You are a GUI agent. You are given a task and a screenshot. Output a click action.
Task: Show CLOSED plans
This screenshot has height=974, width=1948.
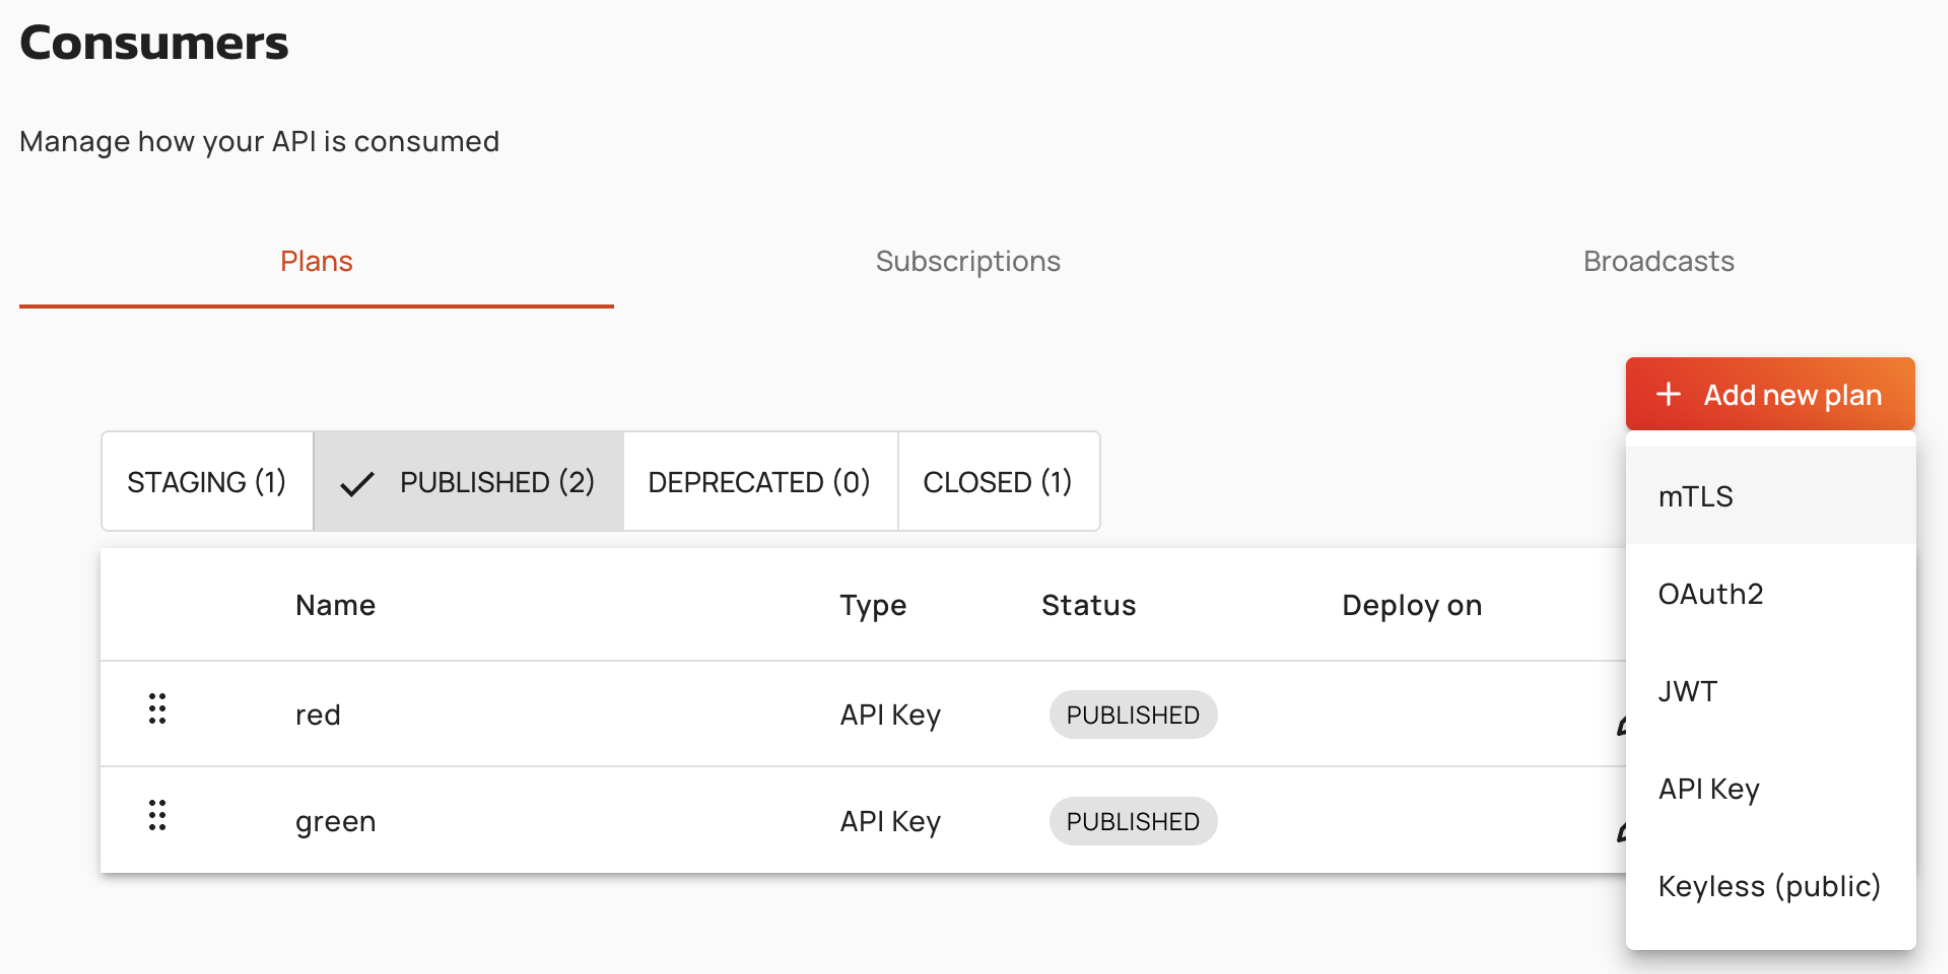point(997,482)
